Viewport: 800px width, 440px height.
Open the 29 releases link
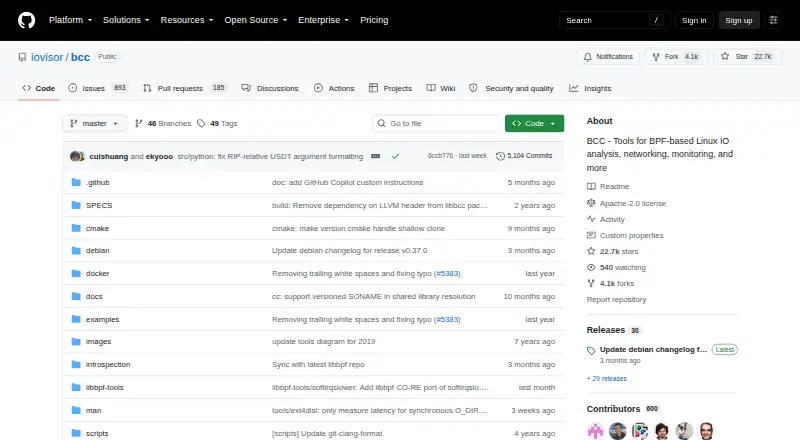click(607, 379)
